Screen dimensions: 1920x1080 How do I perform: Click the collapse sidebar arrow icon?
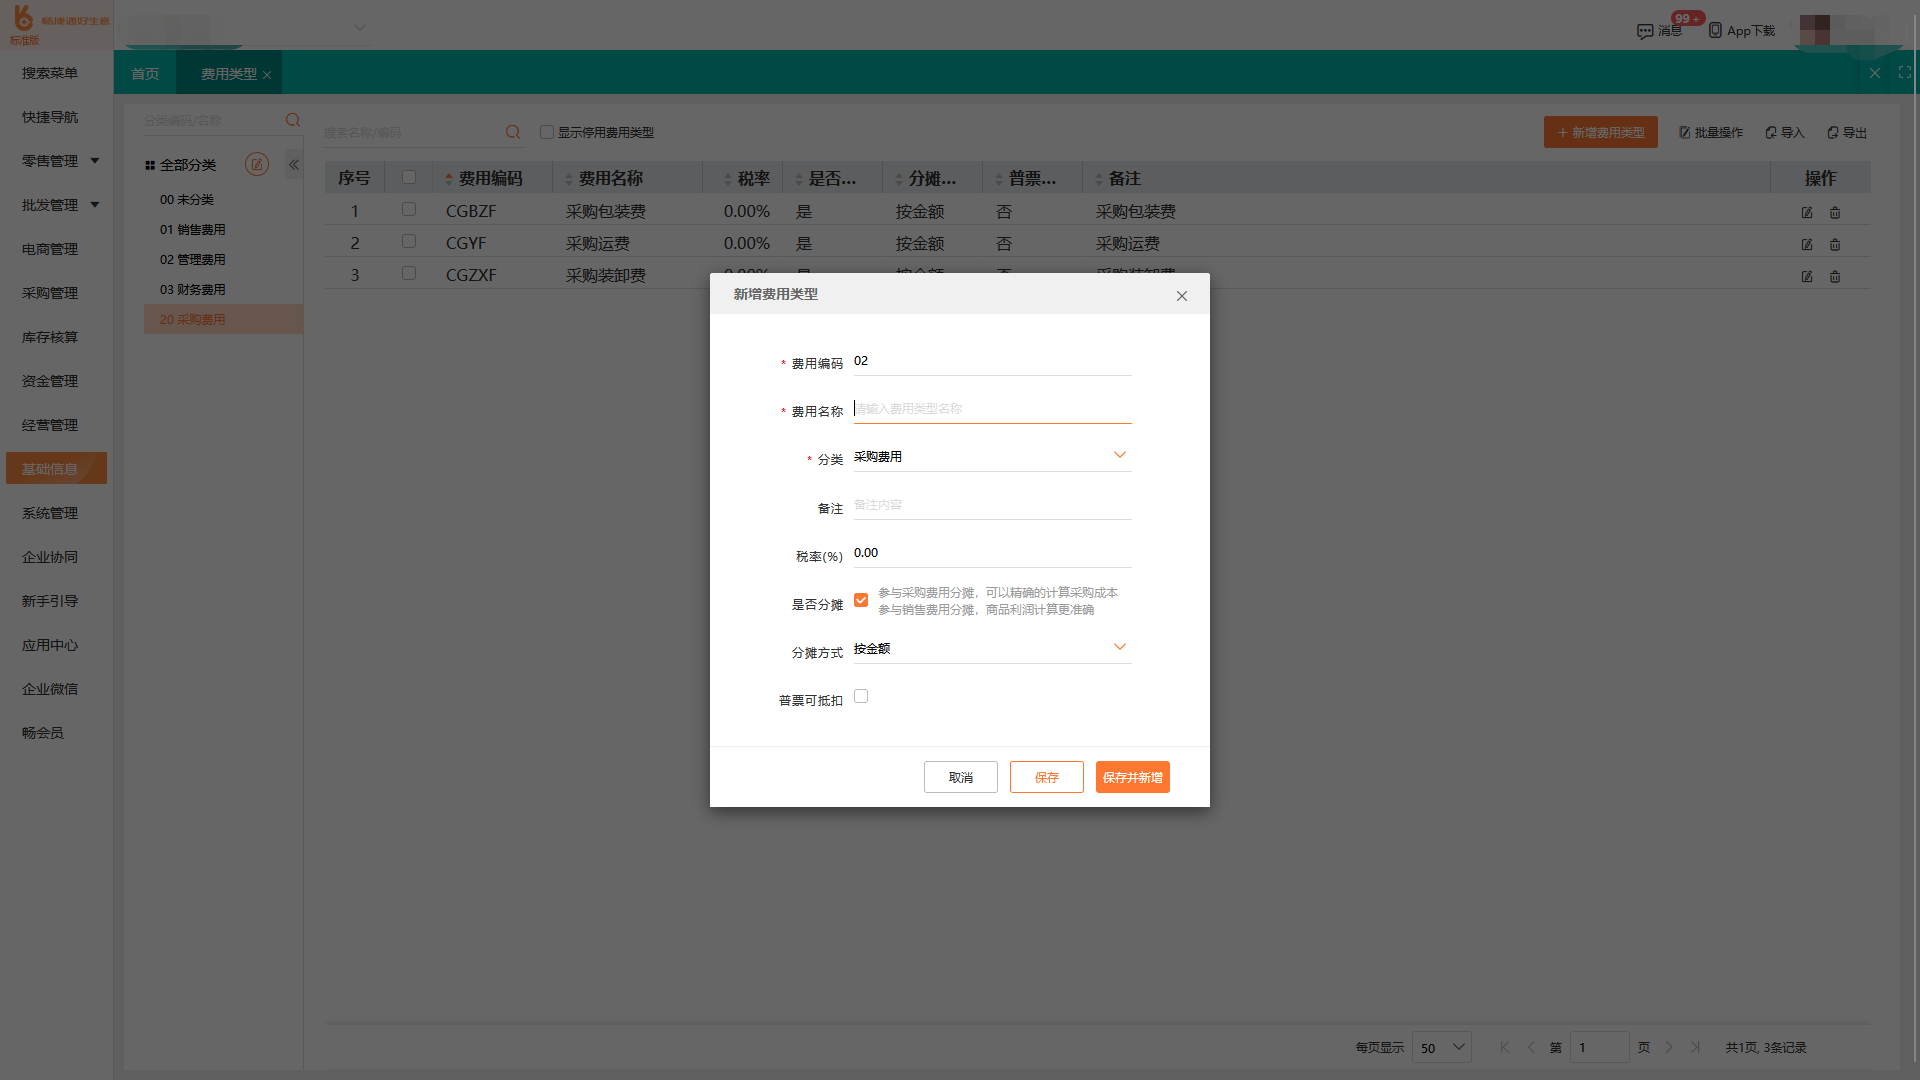click(x=294, y=165)
